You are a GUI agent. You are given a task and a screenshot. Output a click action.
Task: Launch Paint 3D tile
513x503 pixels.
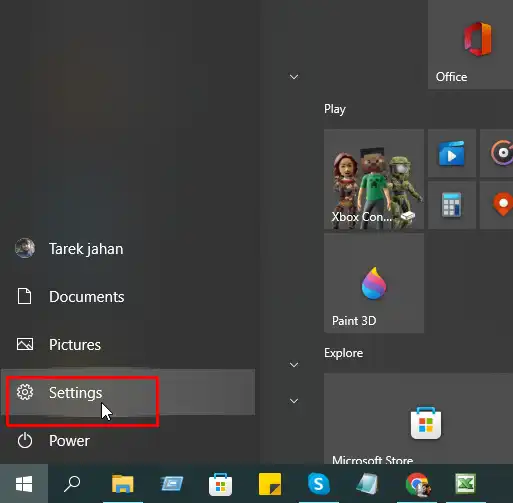pos(374,283)
